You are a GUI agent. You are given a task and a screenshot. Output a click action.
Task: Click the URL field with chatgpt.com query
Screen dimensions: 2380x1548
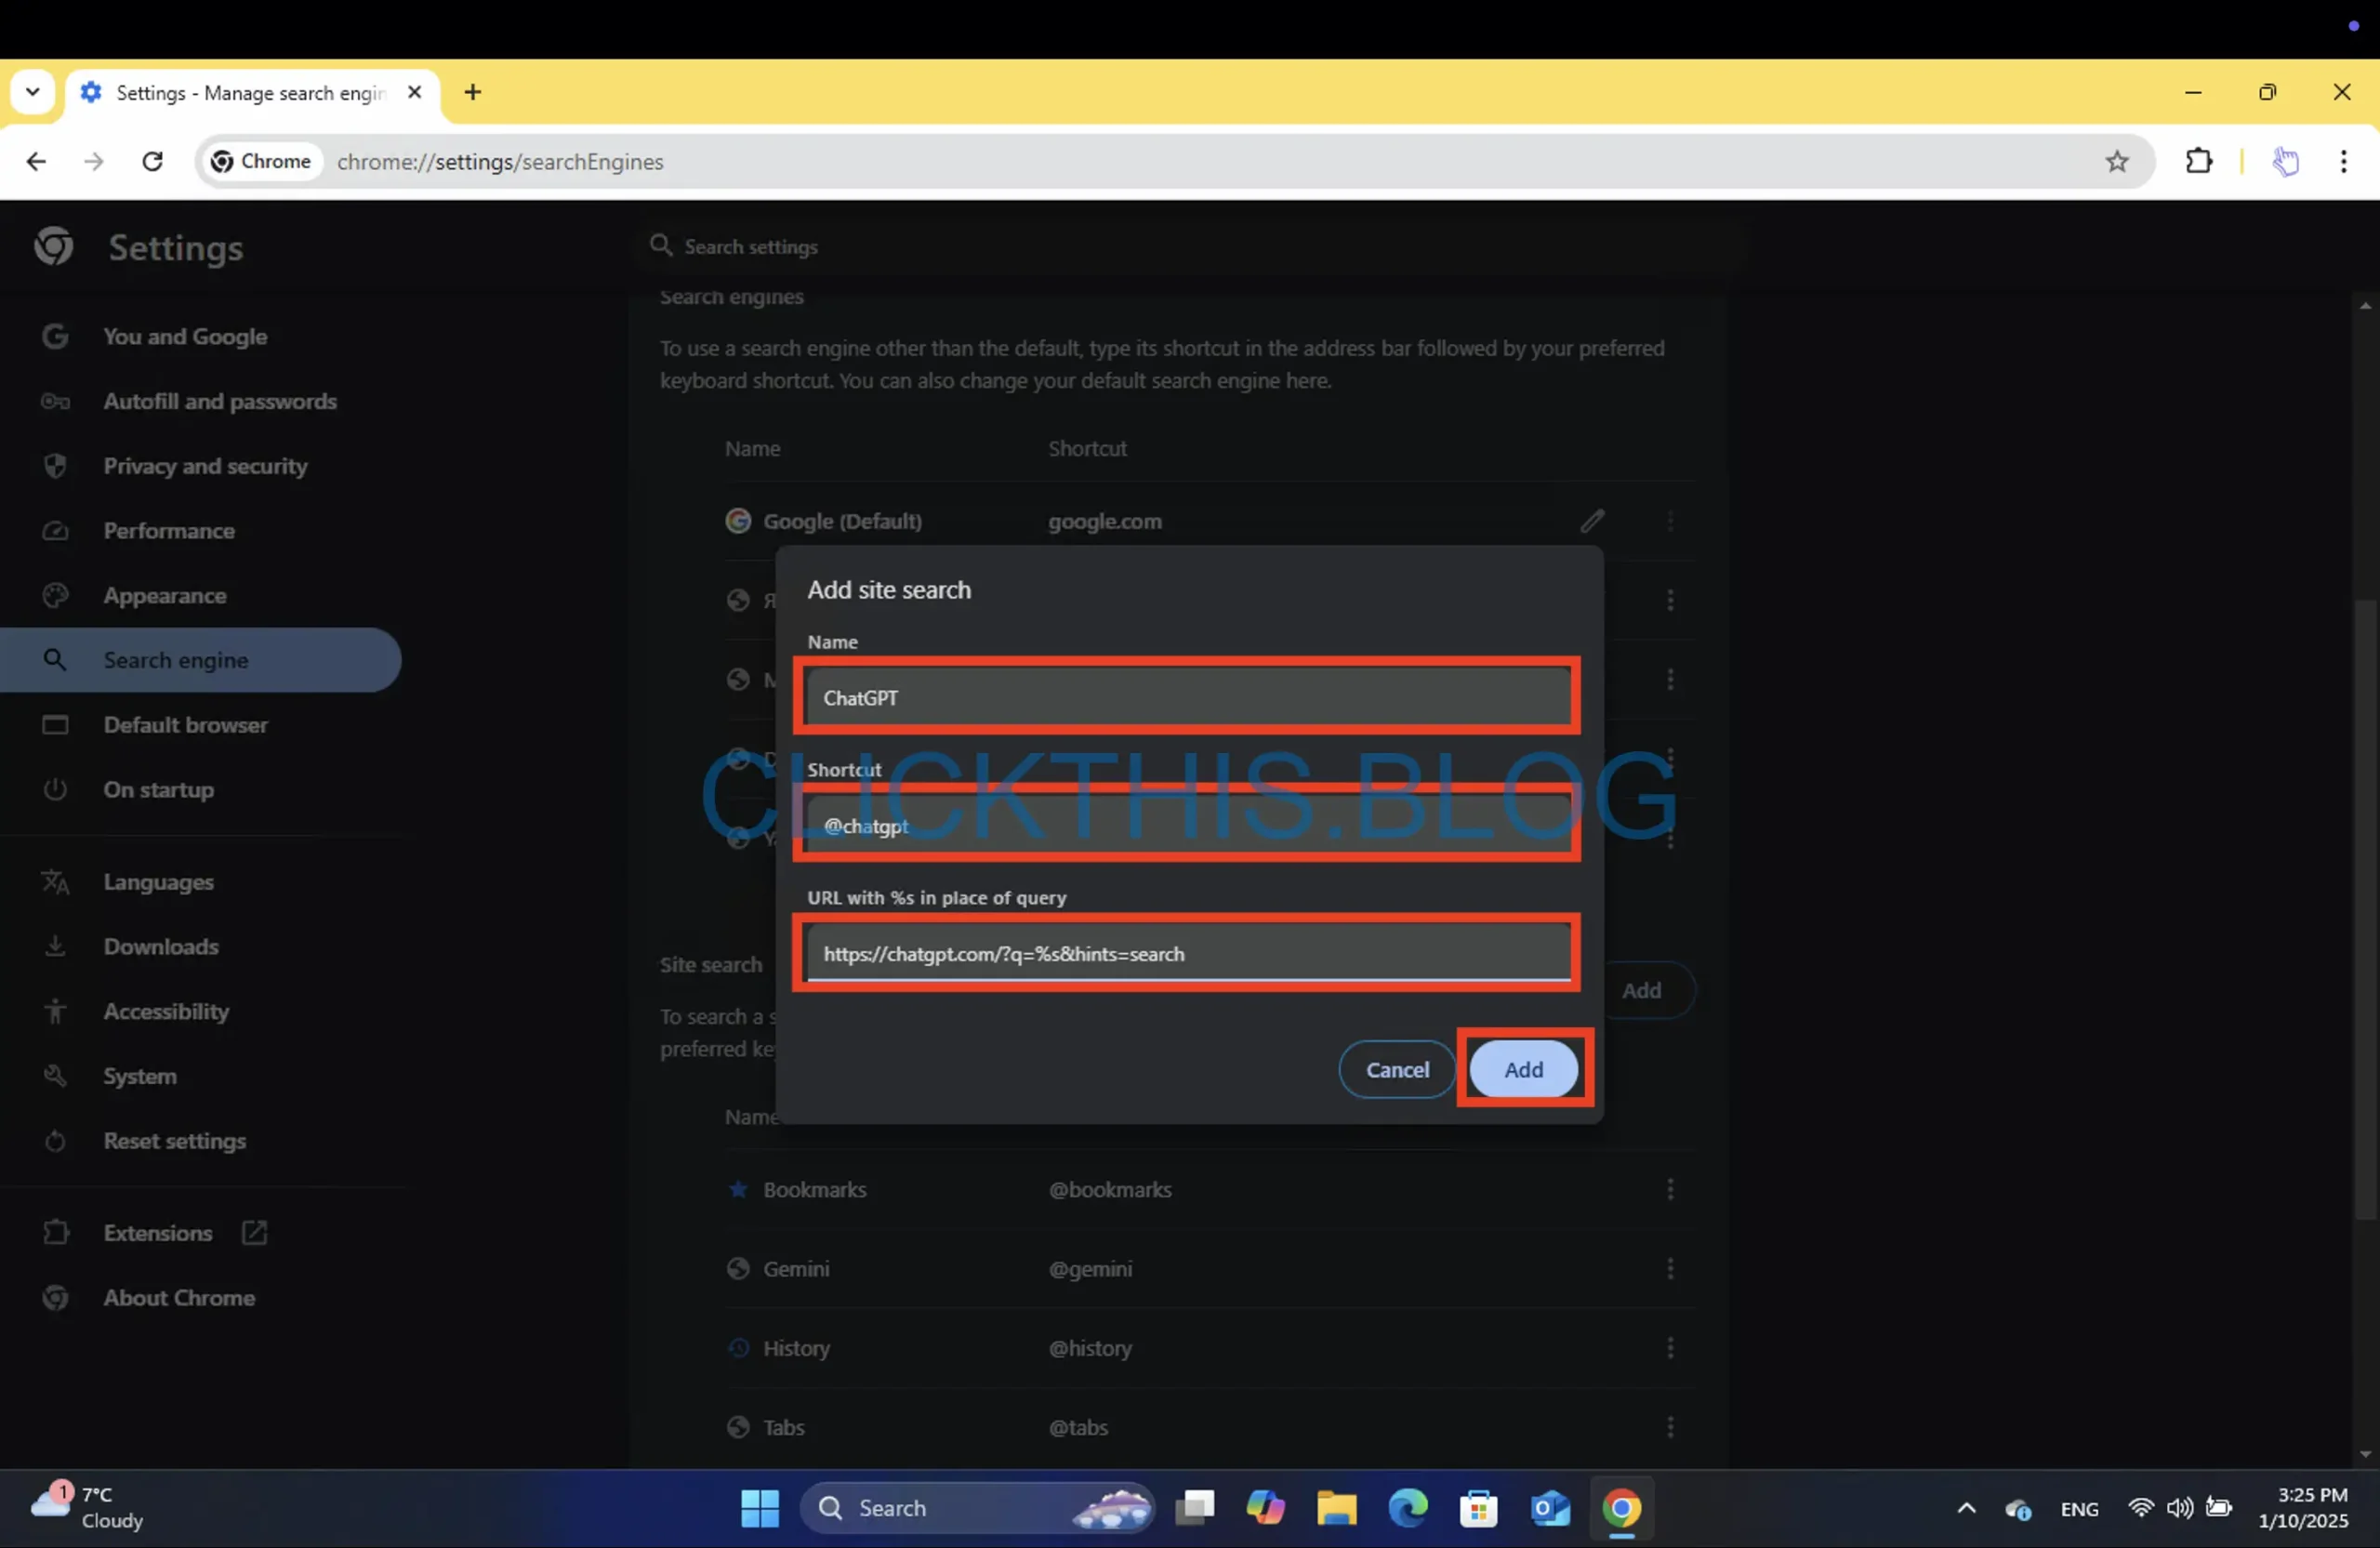coord(1188,953)
